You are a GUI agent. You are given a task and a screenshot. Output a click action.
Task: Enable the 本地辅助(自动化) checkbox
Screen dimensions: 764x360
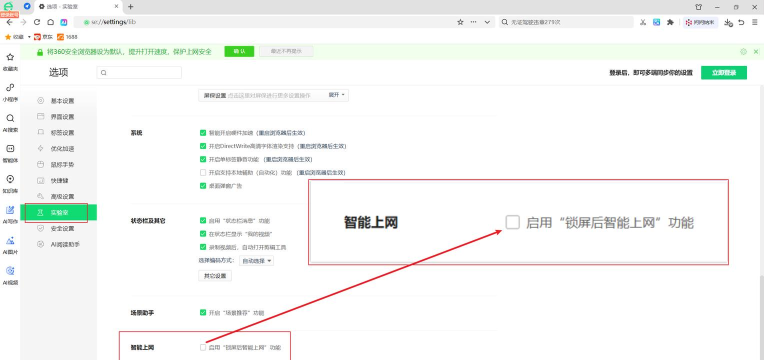(x=203, y=172)
